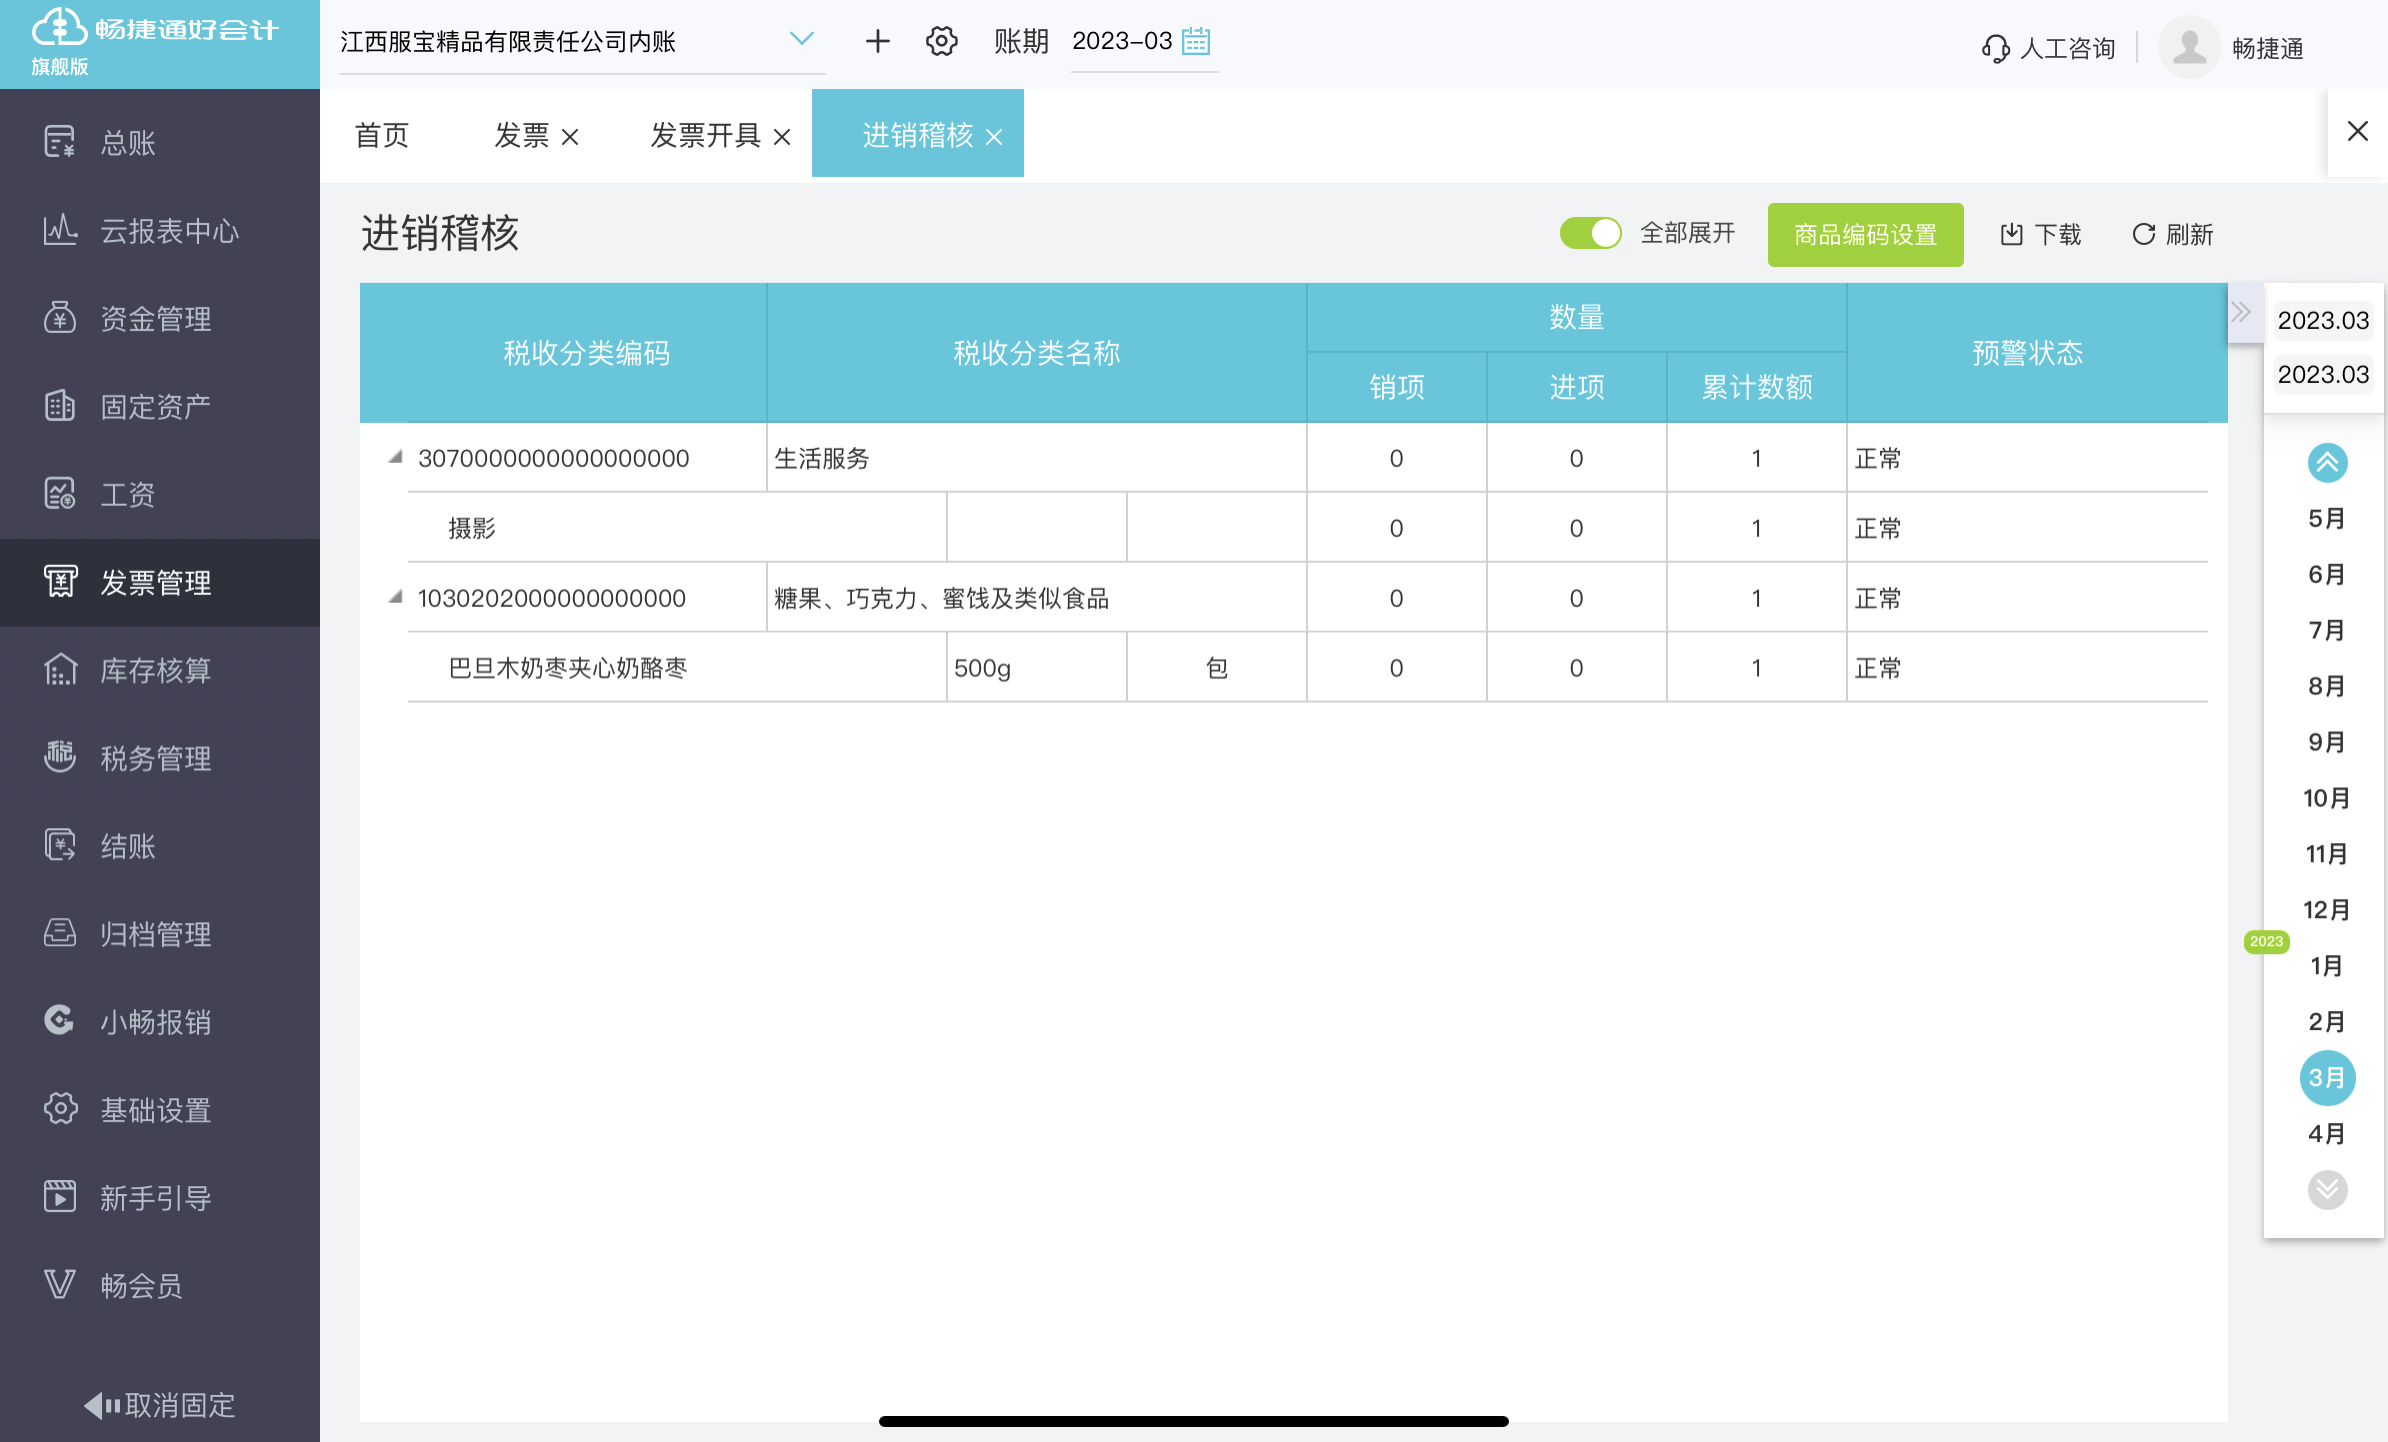
Task: Click the 刷新 button
Action: 2175,234
